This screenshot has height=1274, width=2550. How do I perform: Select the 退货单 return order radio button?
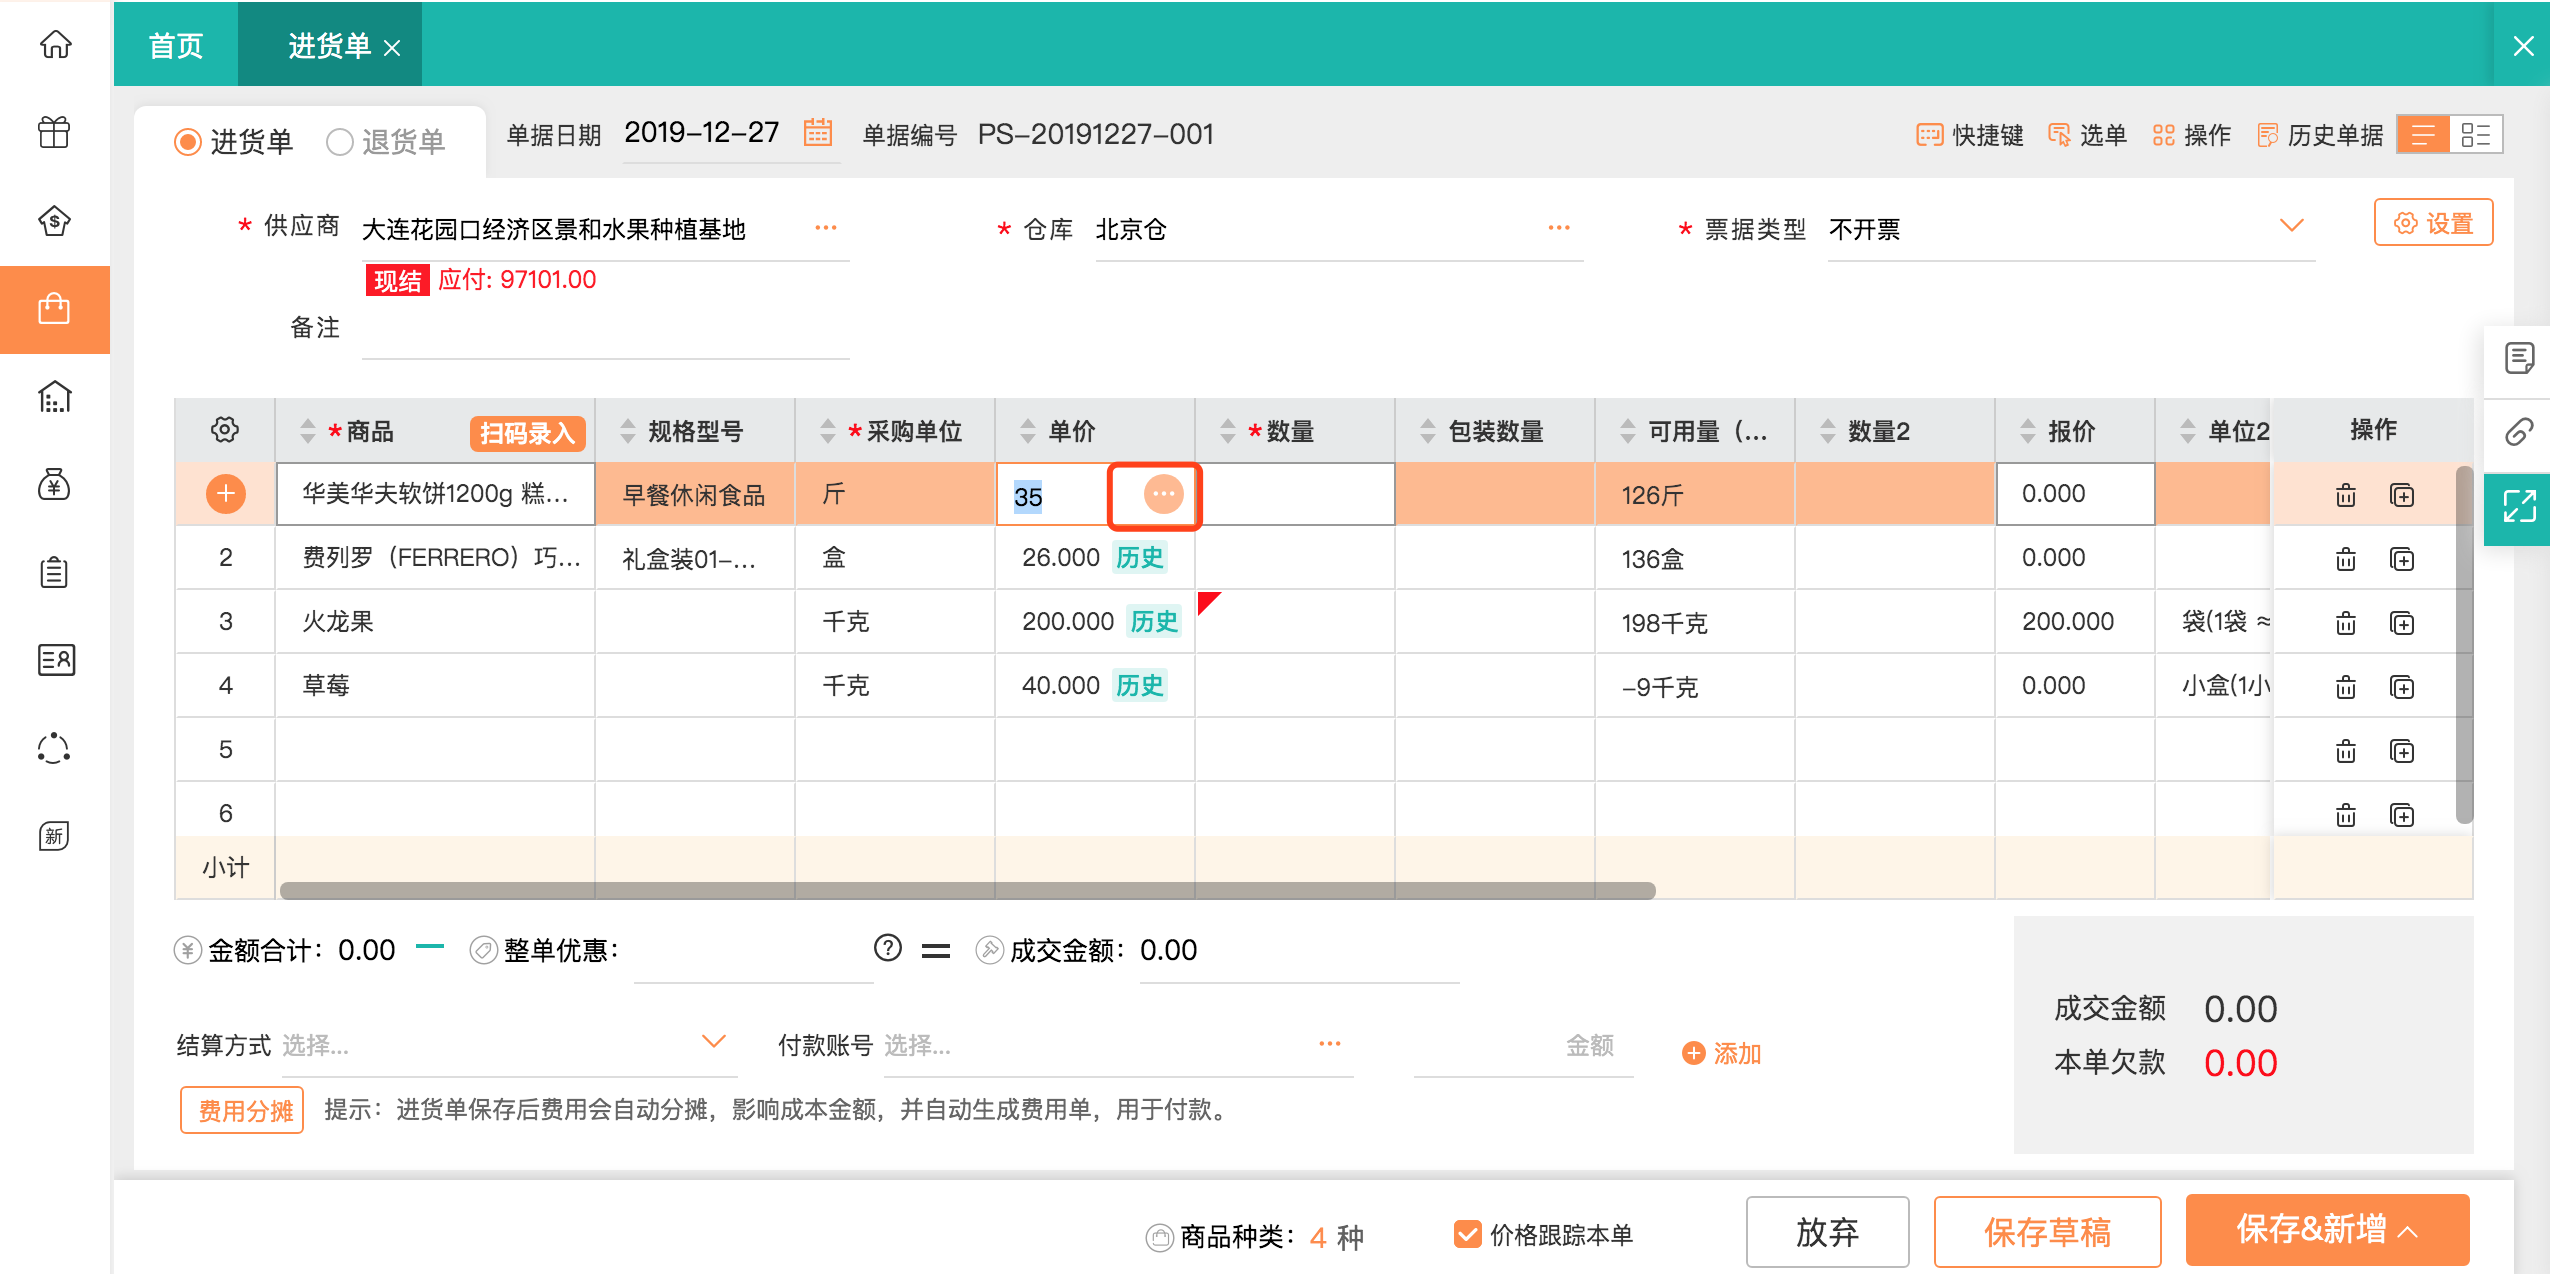click(343, 137)
